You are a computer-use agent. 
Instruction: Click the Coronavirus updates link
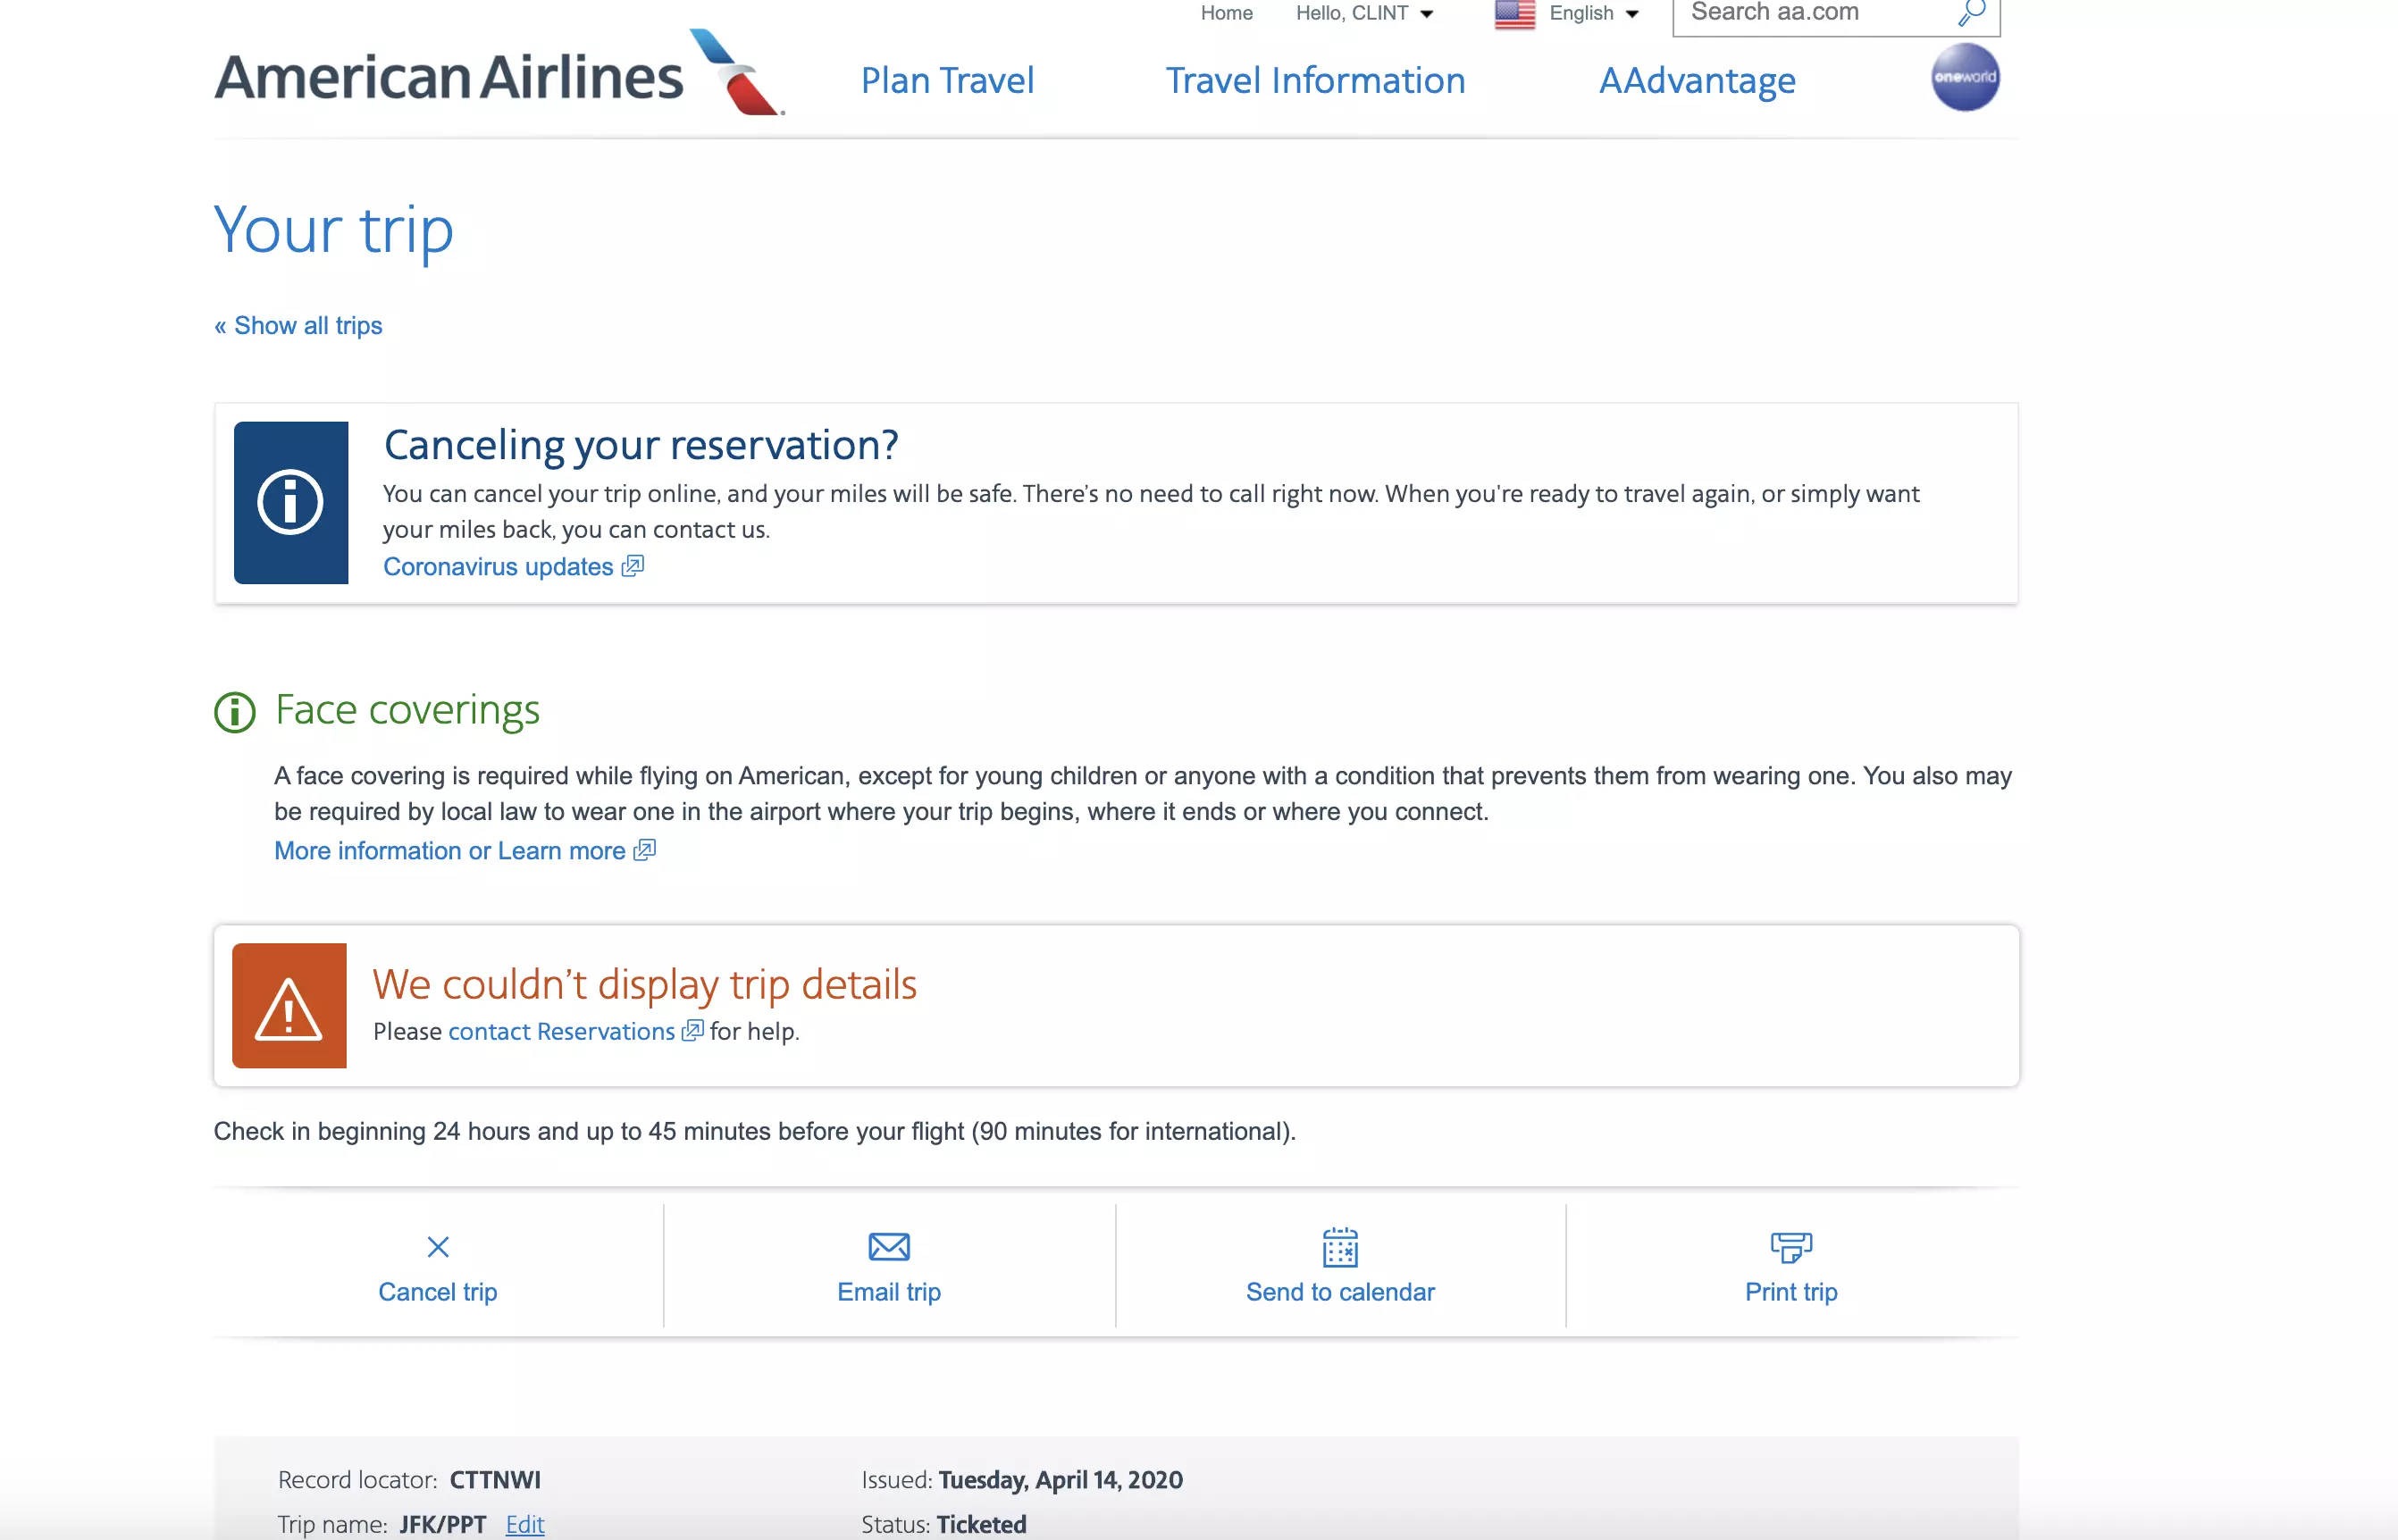click(x=497, y=565)
